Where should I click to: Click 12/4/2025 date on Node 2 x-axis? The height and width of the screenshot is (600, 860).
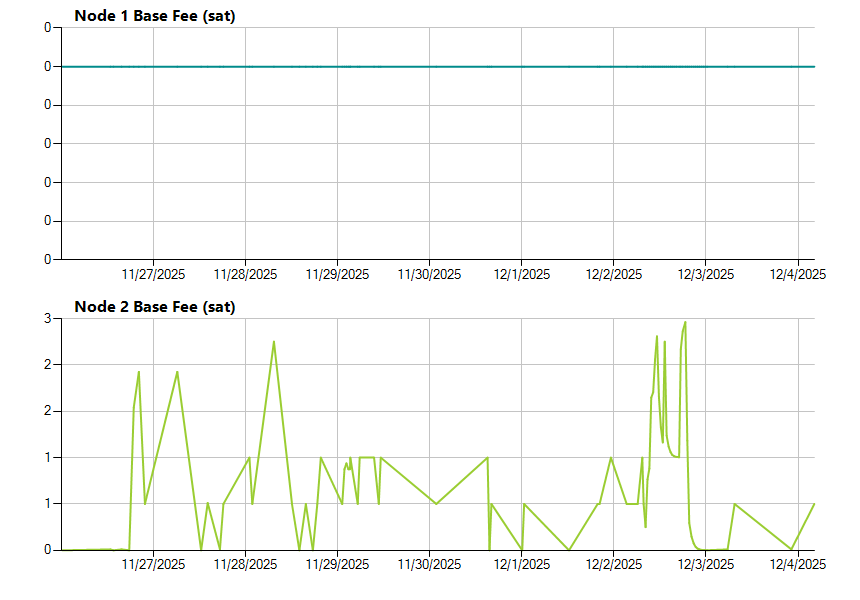[797, 565]
